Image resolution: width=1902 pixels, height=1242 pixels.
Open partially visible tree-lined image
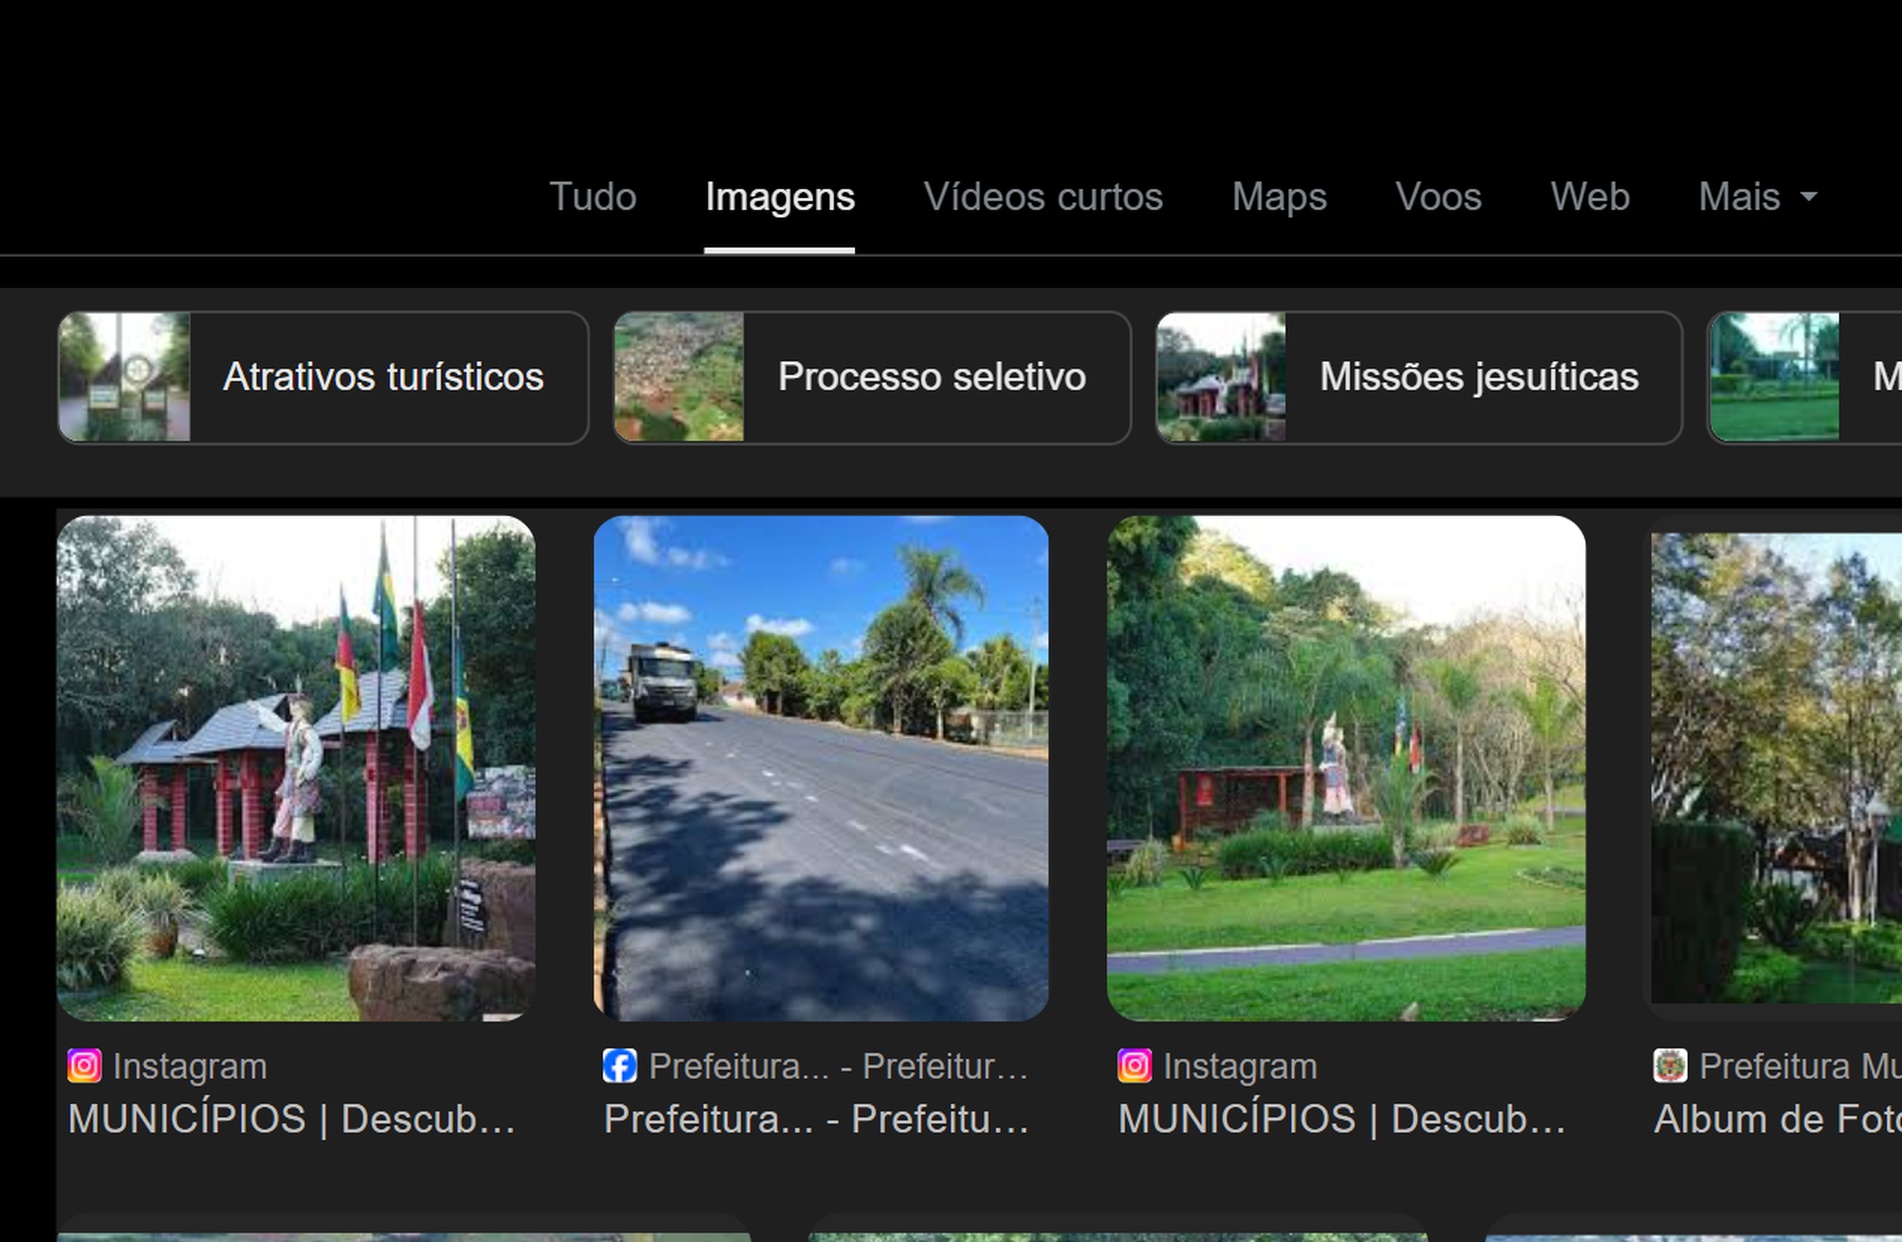point(1775,767)
